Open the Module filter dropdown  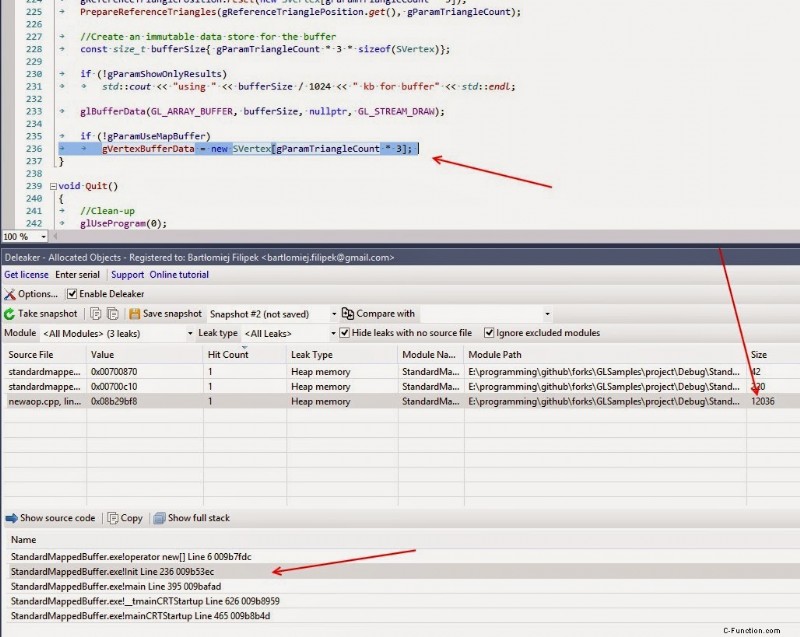coord(190,333)
